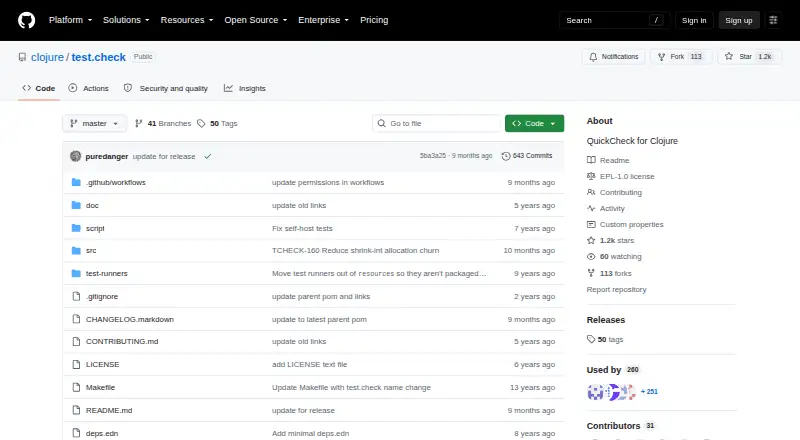Expand the Solutions menu
800x440 pixels.
(x=126, y=20)
